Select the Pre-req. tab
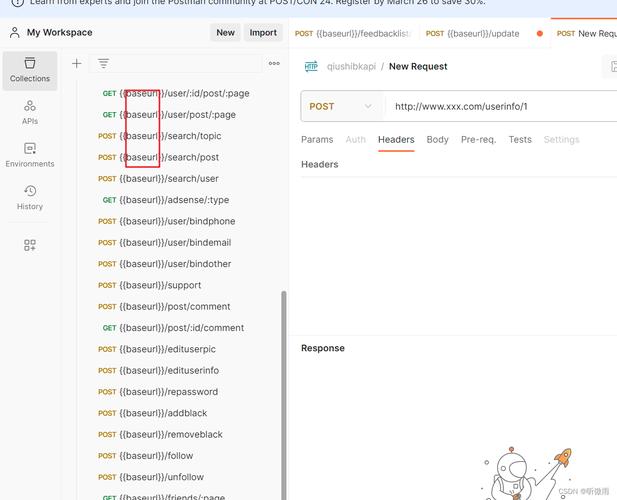 coord(478,140)
